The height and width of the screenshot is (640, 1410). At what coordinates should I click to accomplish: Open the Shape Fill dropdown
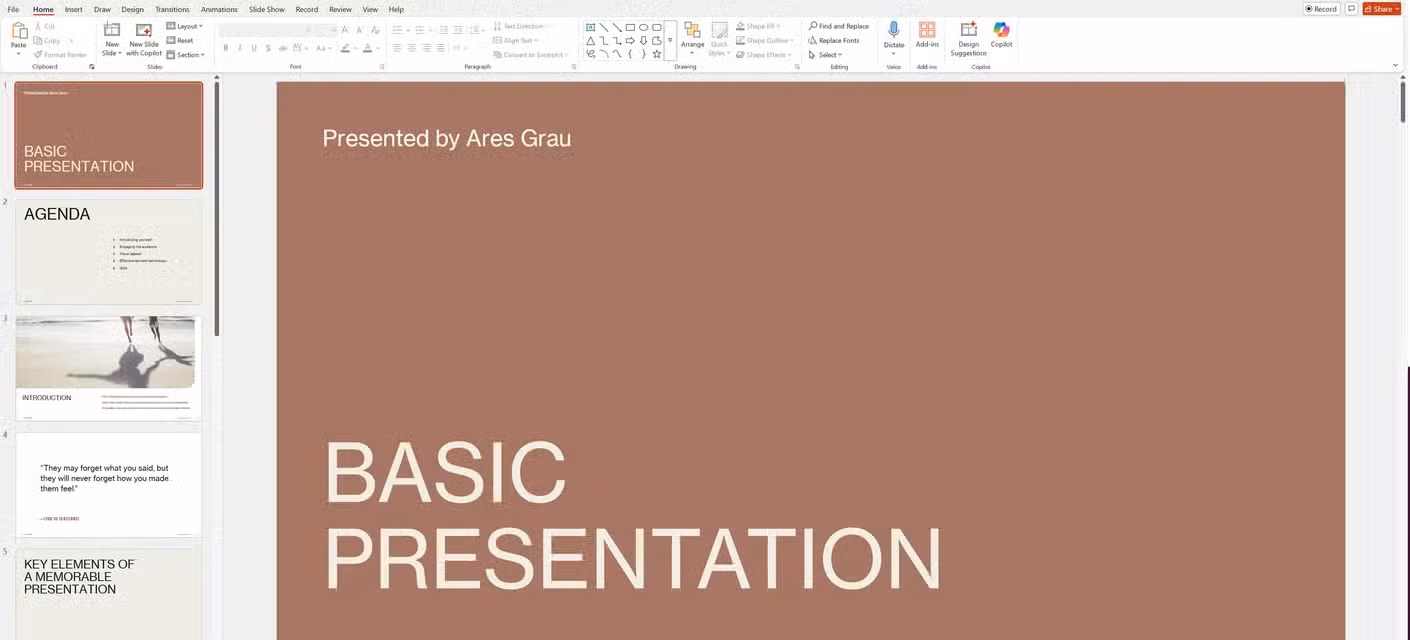(757, 26)
